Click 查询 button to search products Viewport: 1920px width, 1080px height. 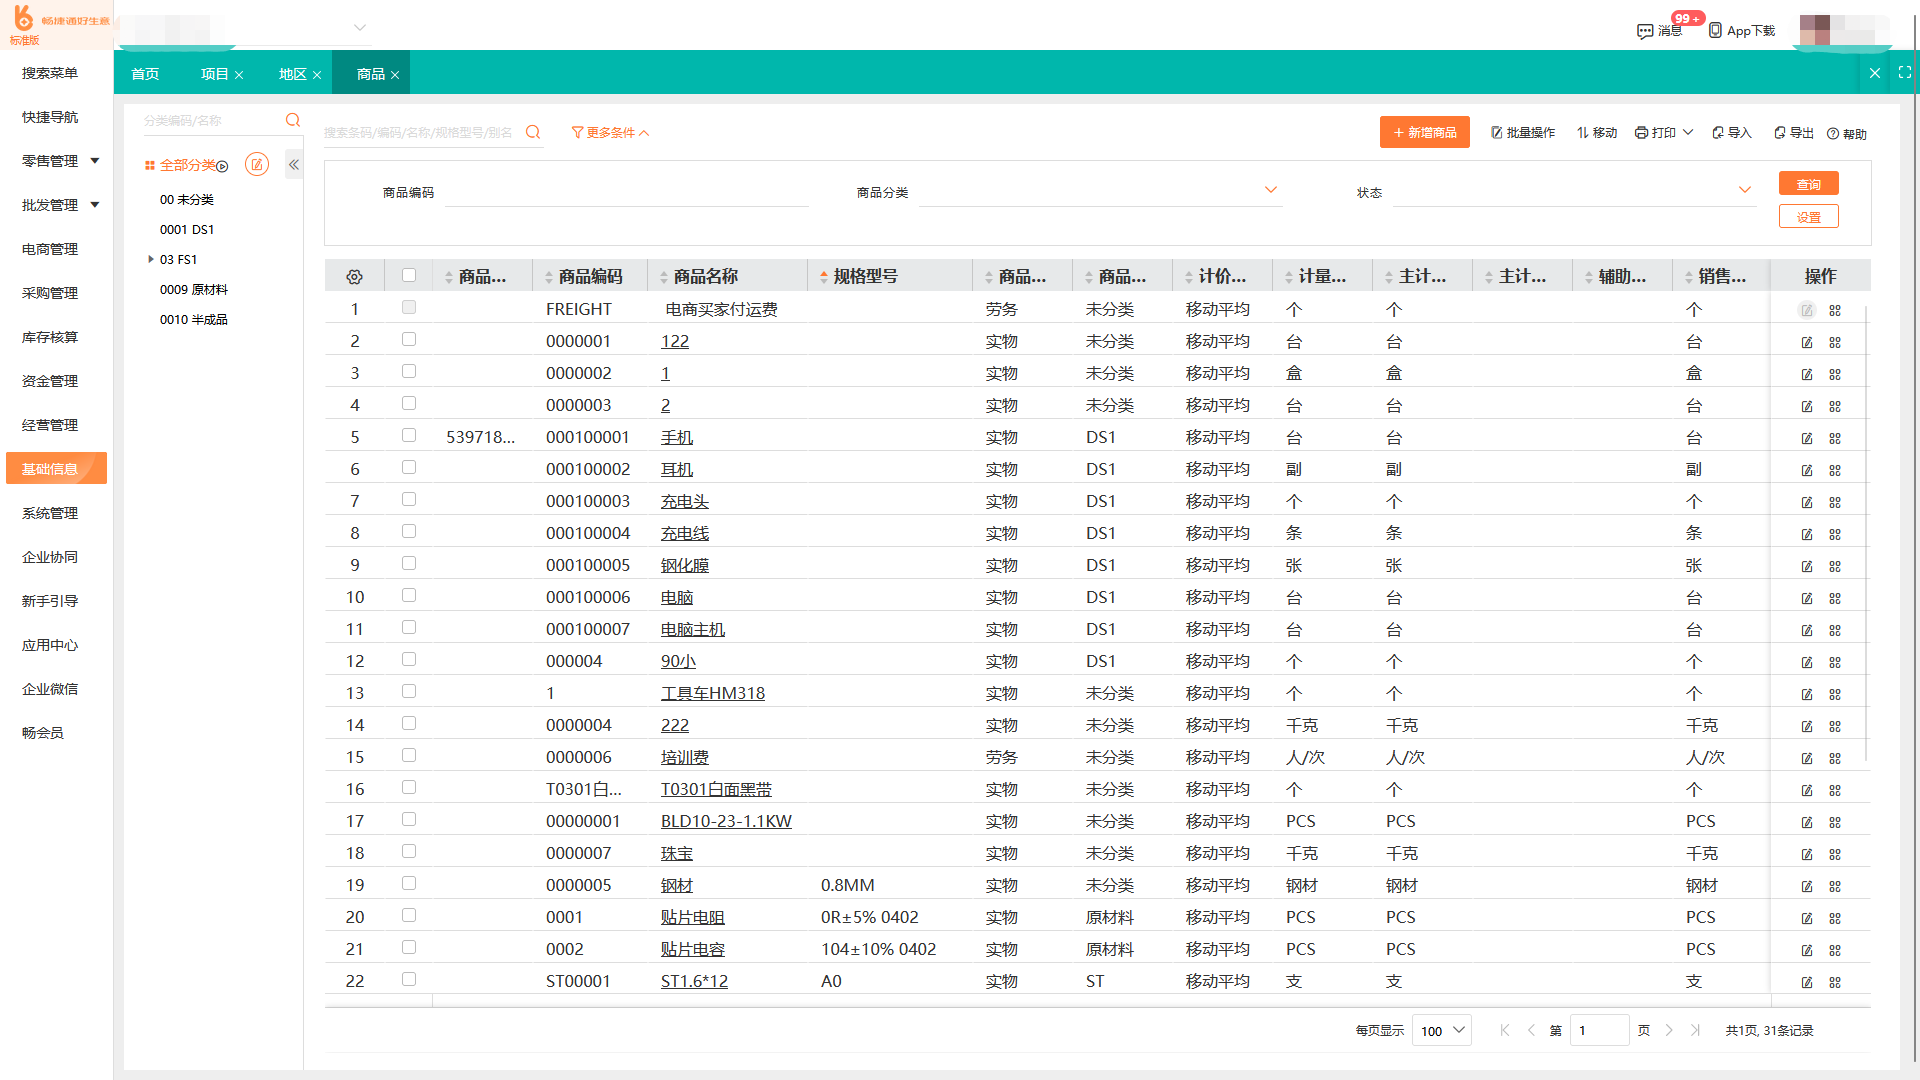1808,183
